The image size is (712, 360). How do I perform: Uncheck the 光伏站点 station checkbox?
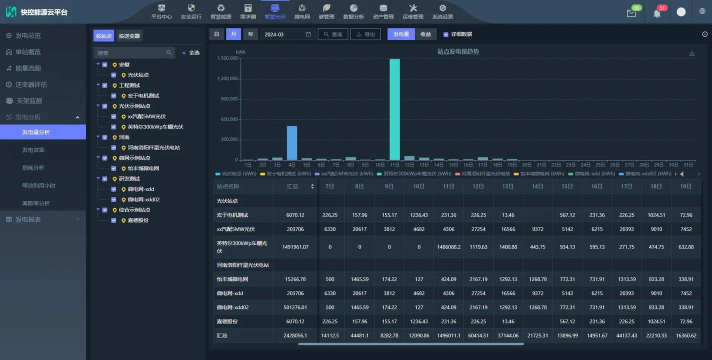coord(114,75)
